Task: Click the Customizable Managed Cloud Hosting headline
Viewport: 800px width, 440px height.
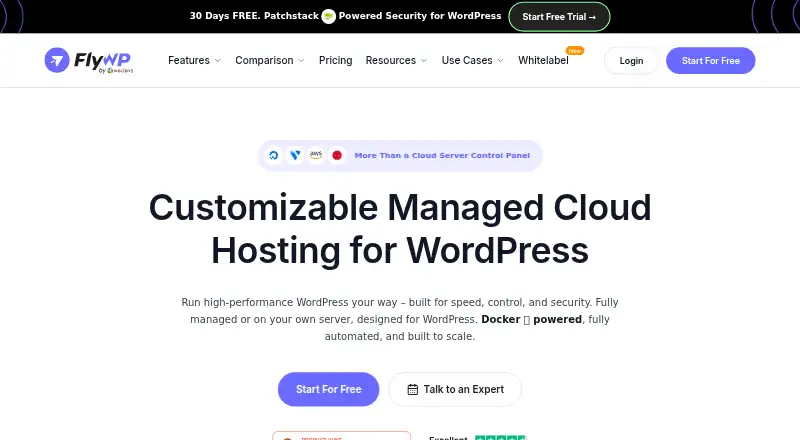Action: click(x=400, y=229)
